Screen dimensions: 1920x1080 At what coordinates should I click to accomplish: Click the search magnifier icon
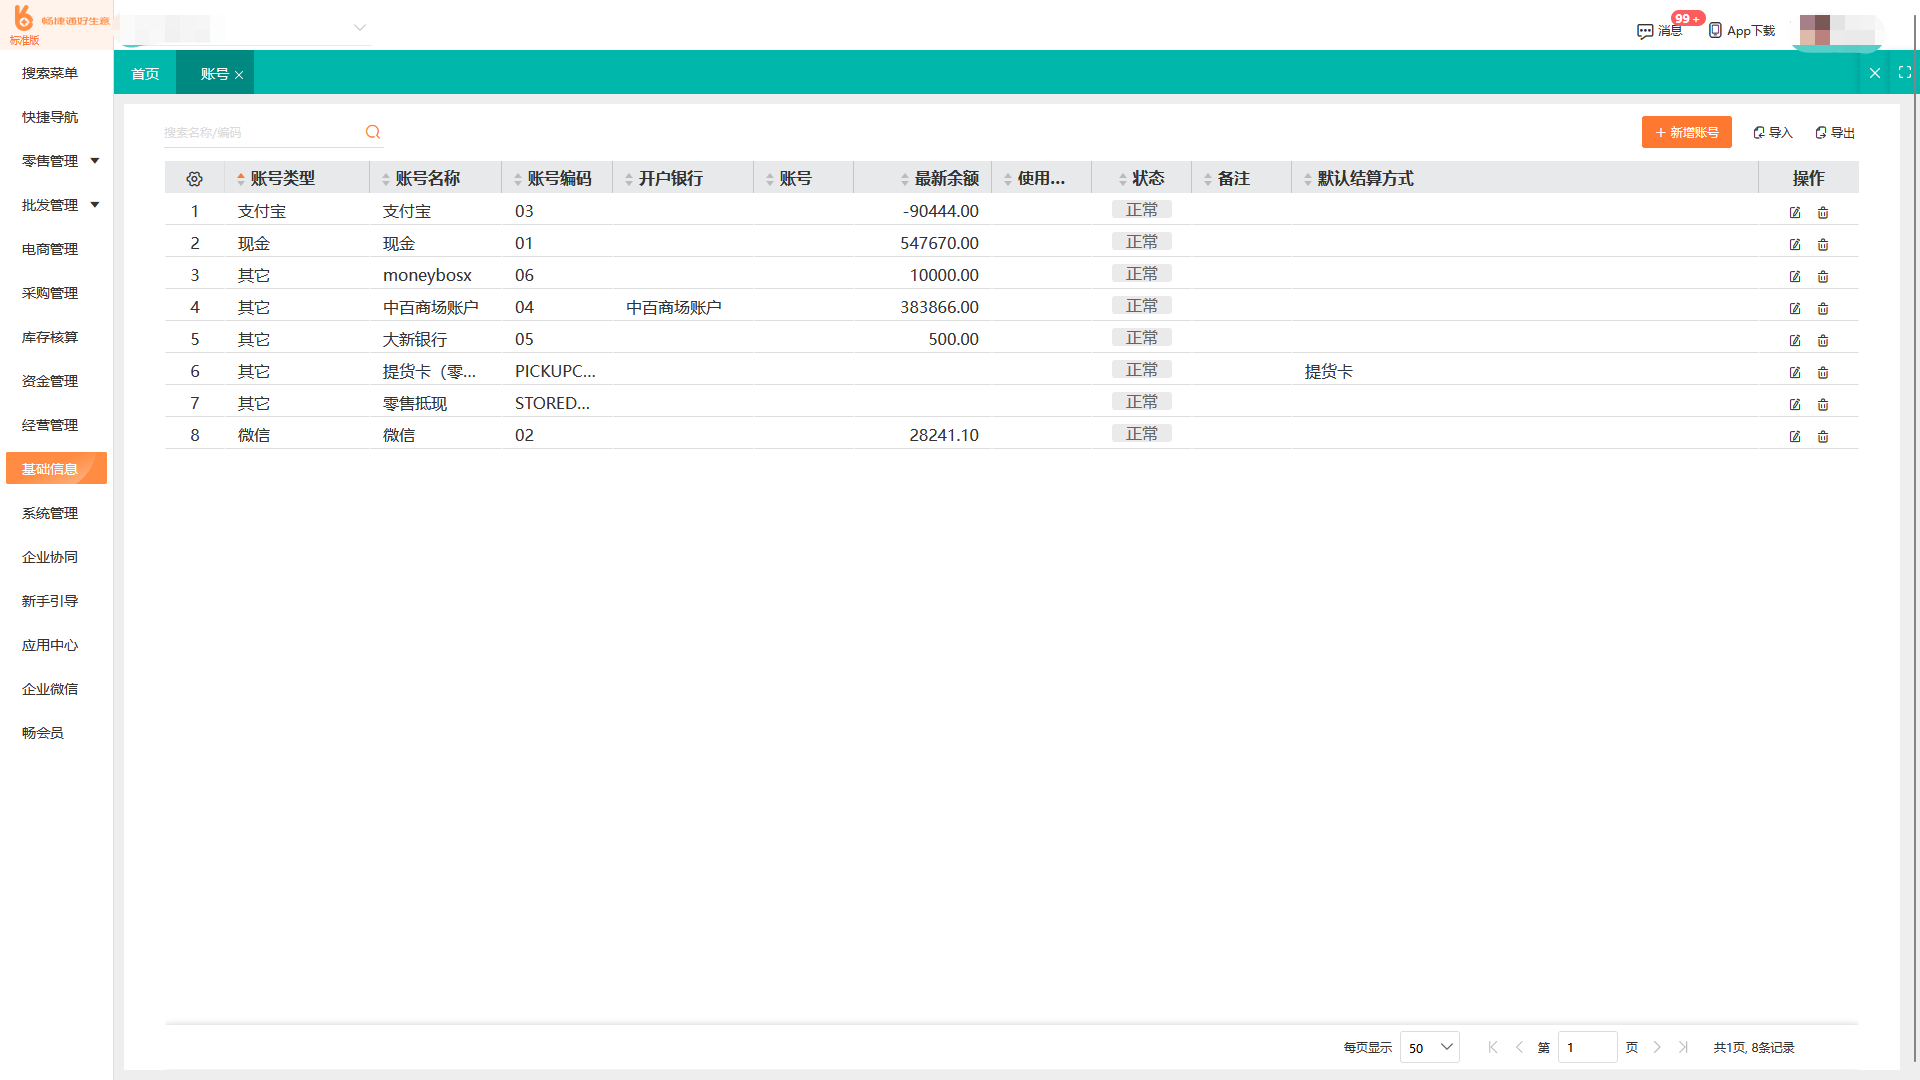[x=373, y=131]
